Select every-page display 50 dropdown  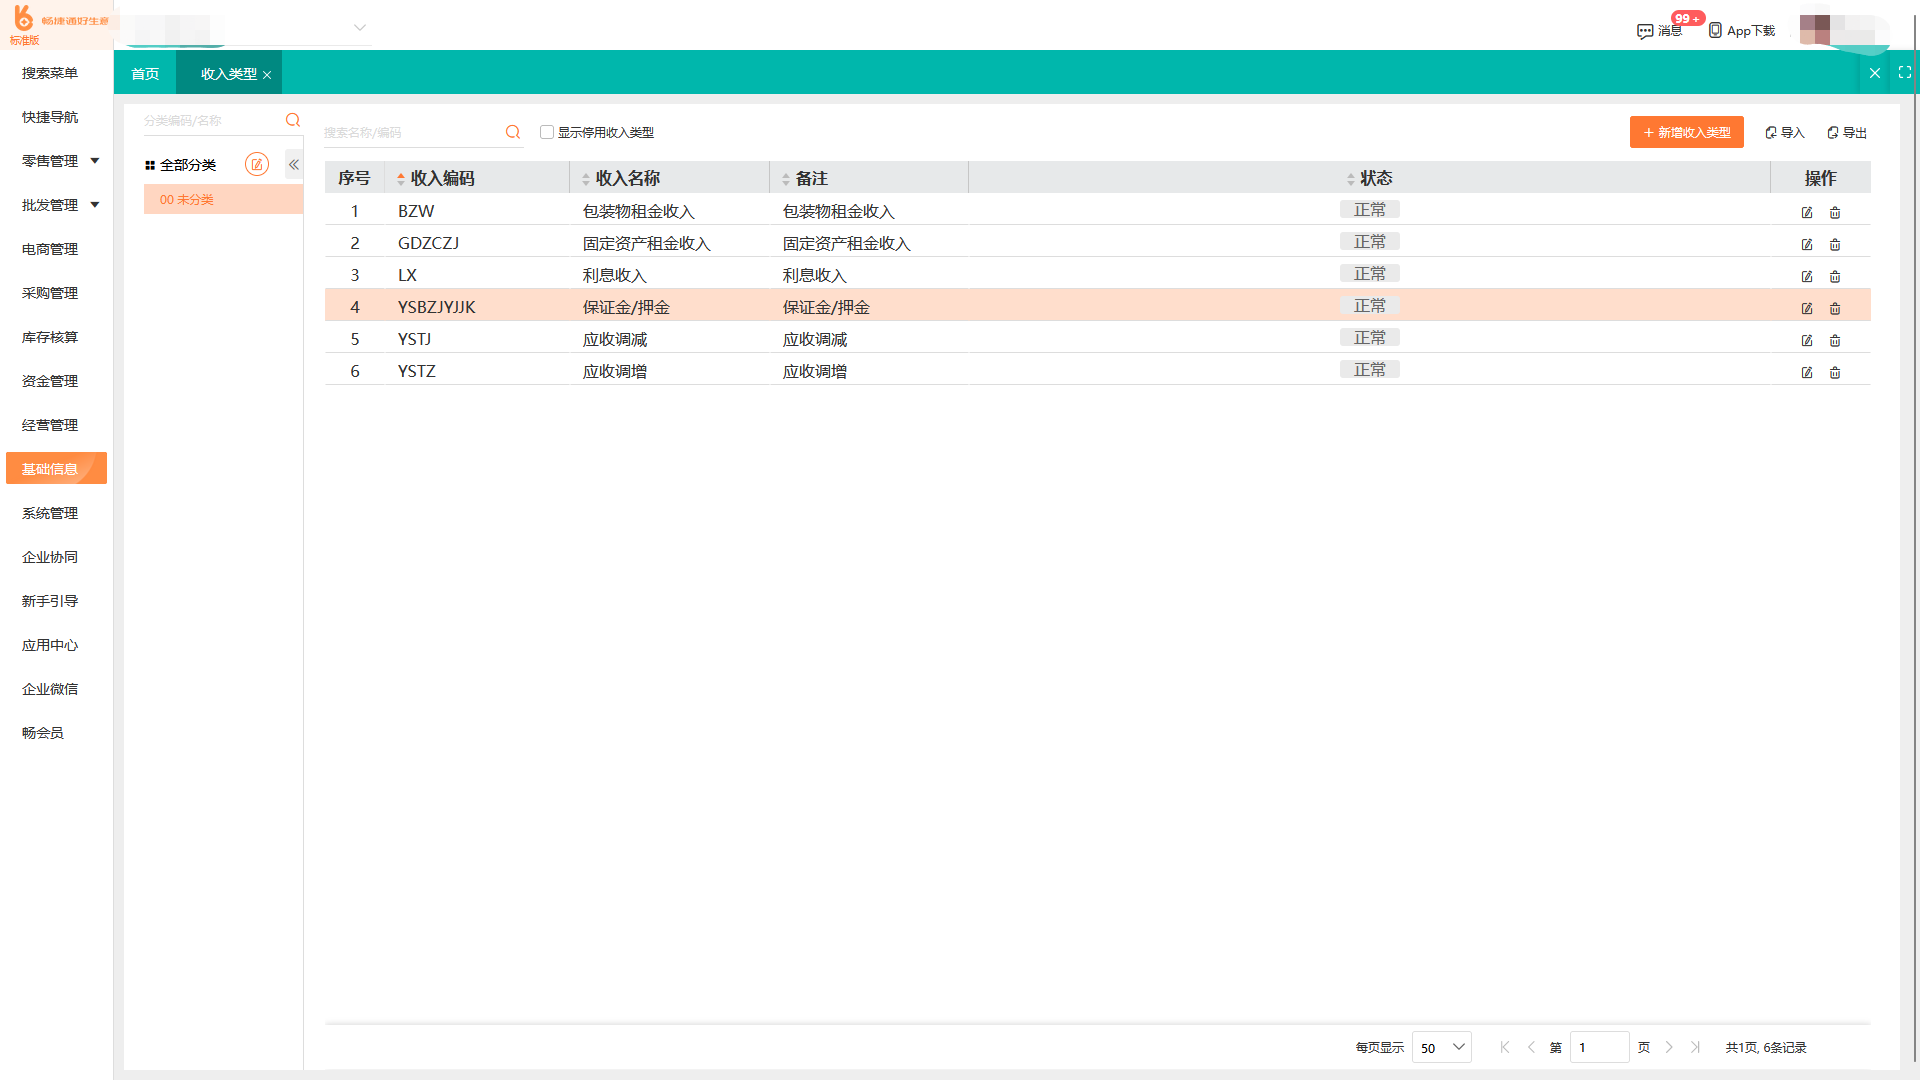tap(1440, 1047)
